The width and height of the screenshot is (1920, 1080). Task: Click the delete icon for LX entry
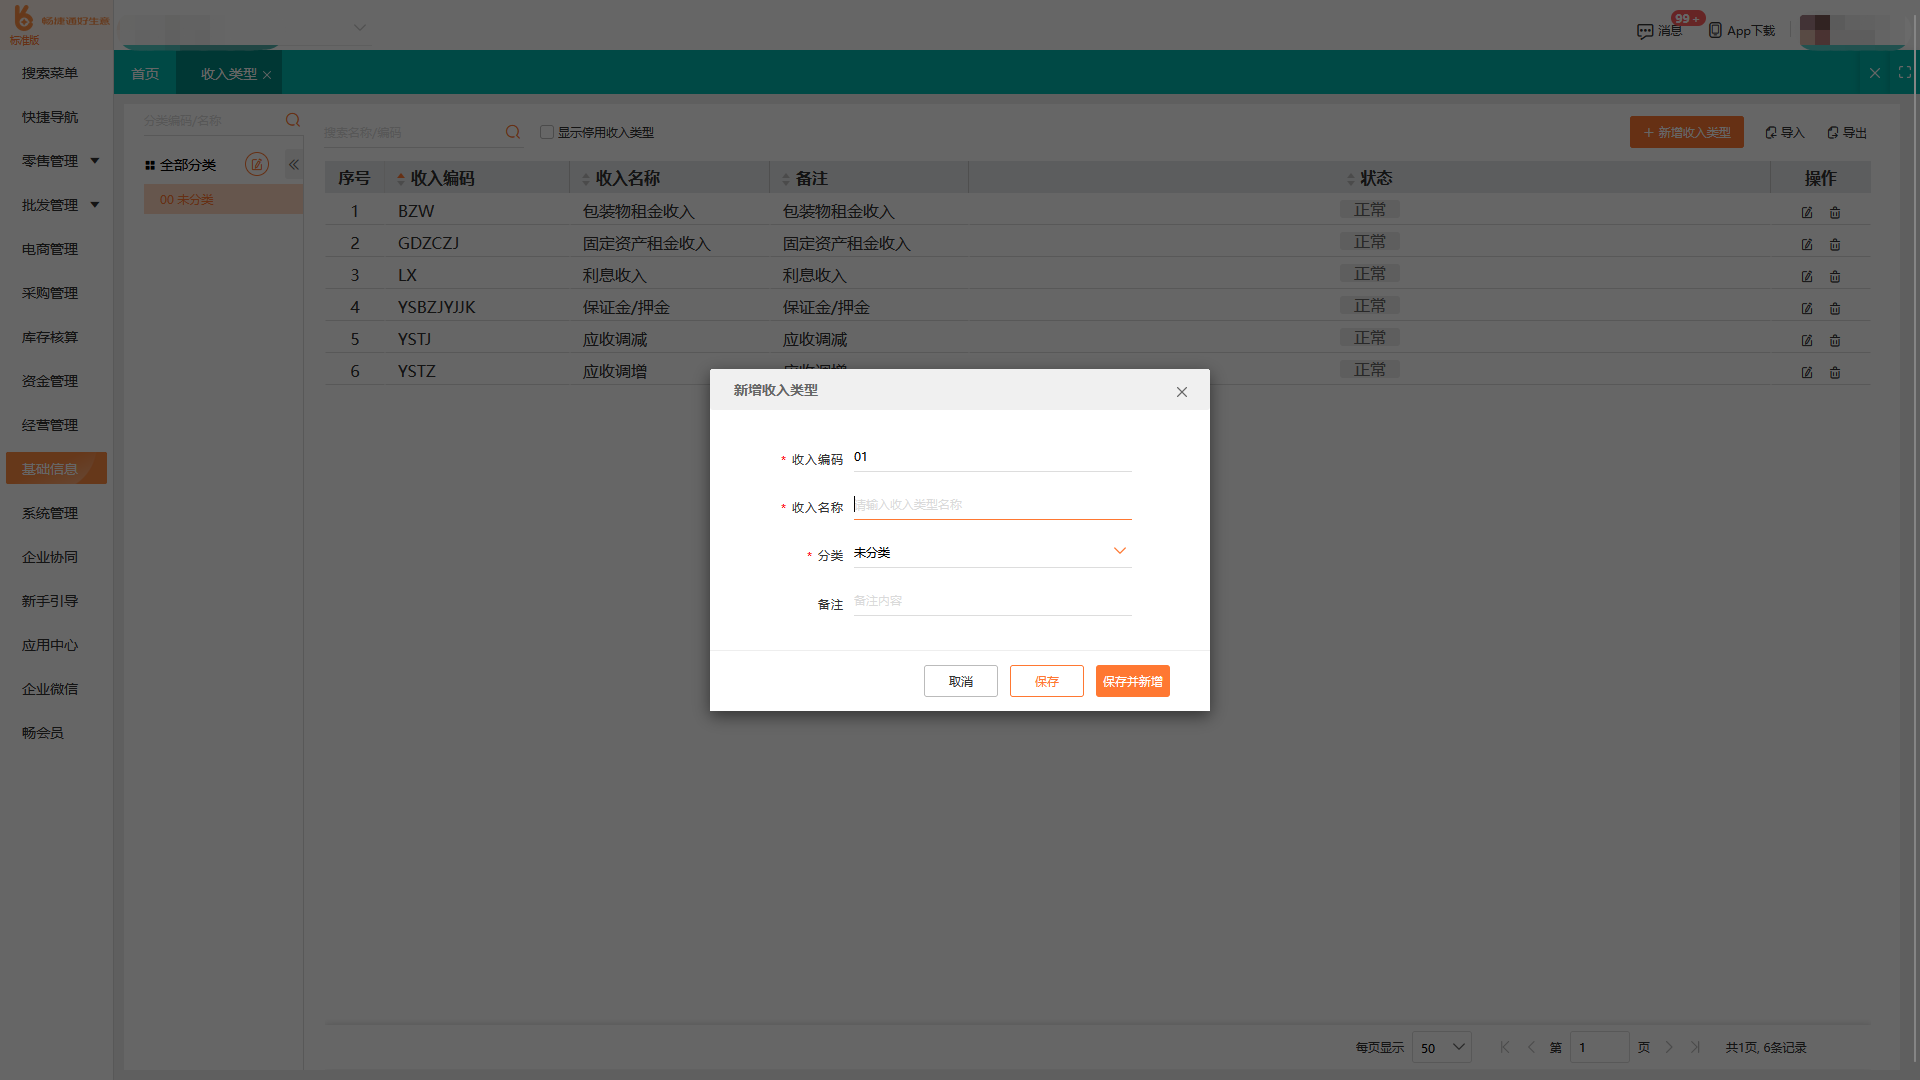pos(1836,274)
